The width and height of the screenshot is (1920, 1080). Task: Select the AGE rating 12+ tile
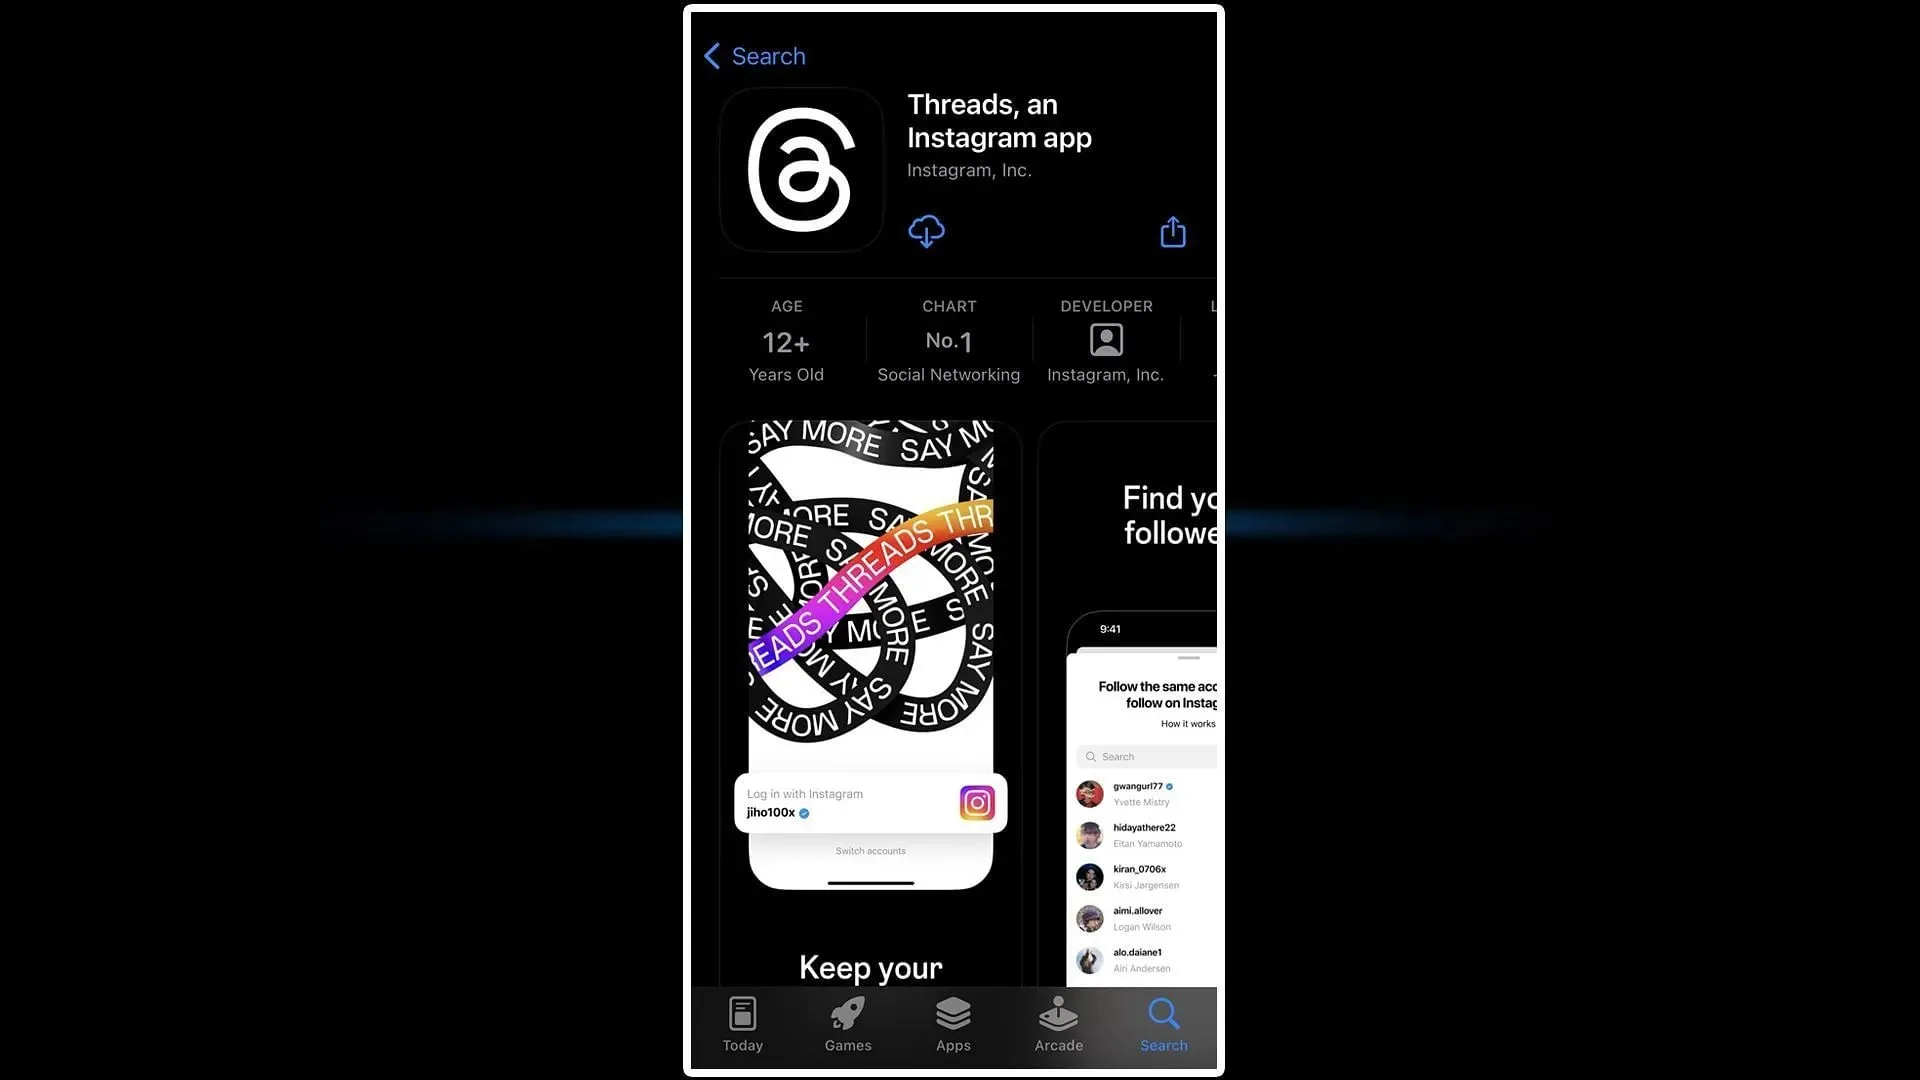(786, 340)
